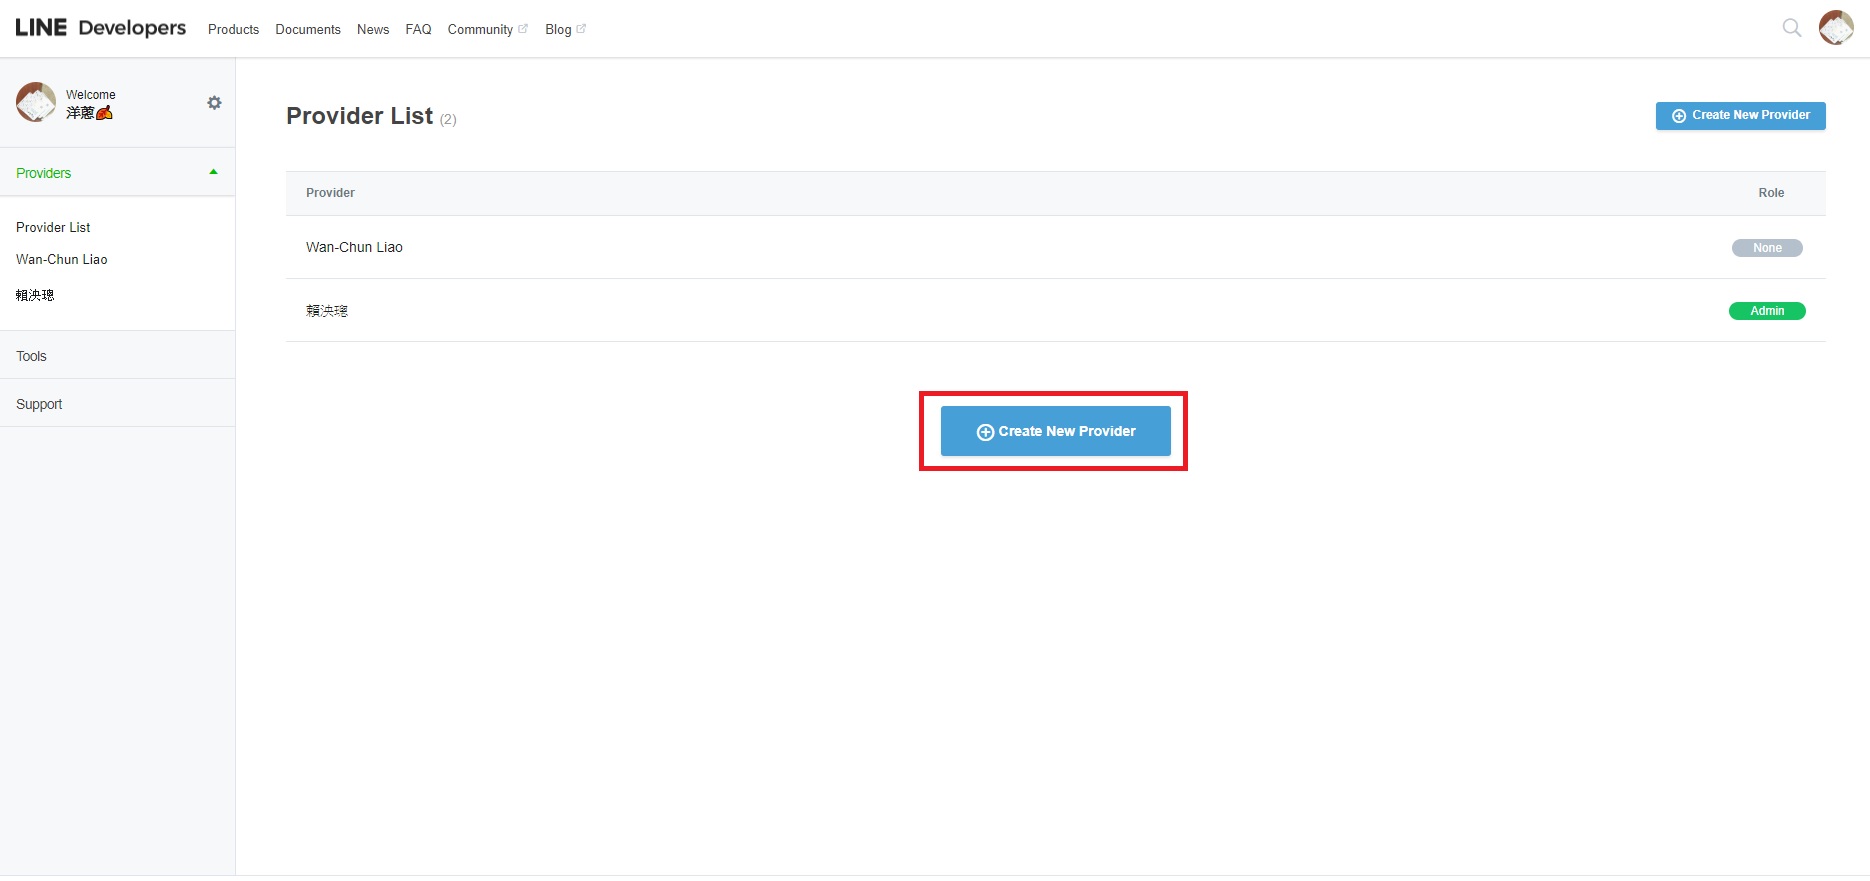Viewport: 1870px width, 881px height.
Task: Click the sidebar Welcome profile picture
Action: pyautogui.click(x=36, y=102)
